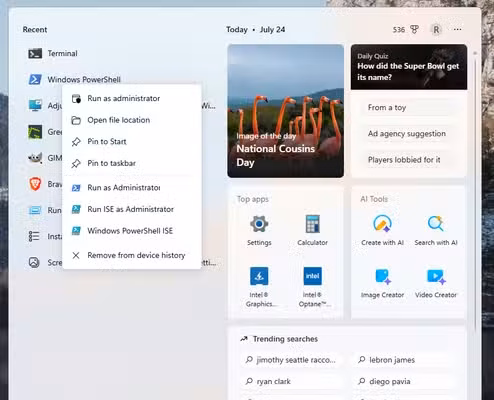Search trending diego pavia
This screenshot has height=400, width=494.
click(x=404, y=381)
